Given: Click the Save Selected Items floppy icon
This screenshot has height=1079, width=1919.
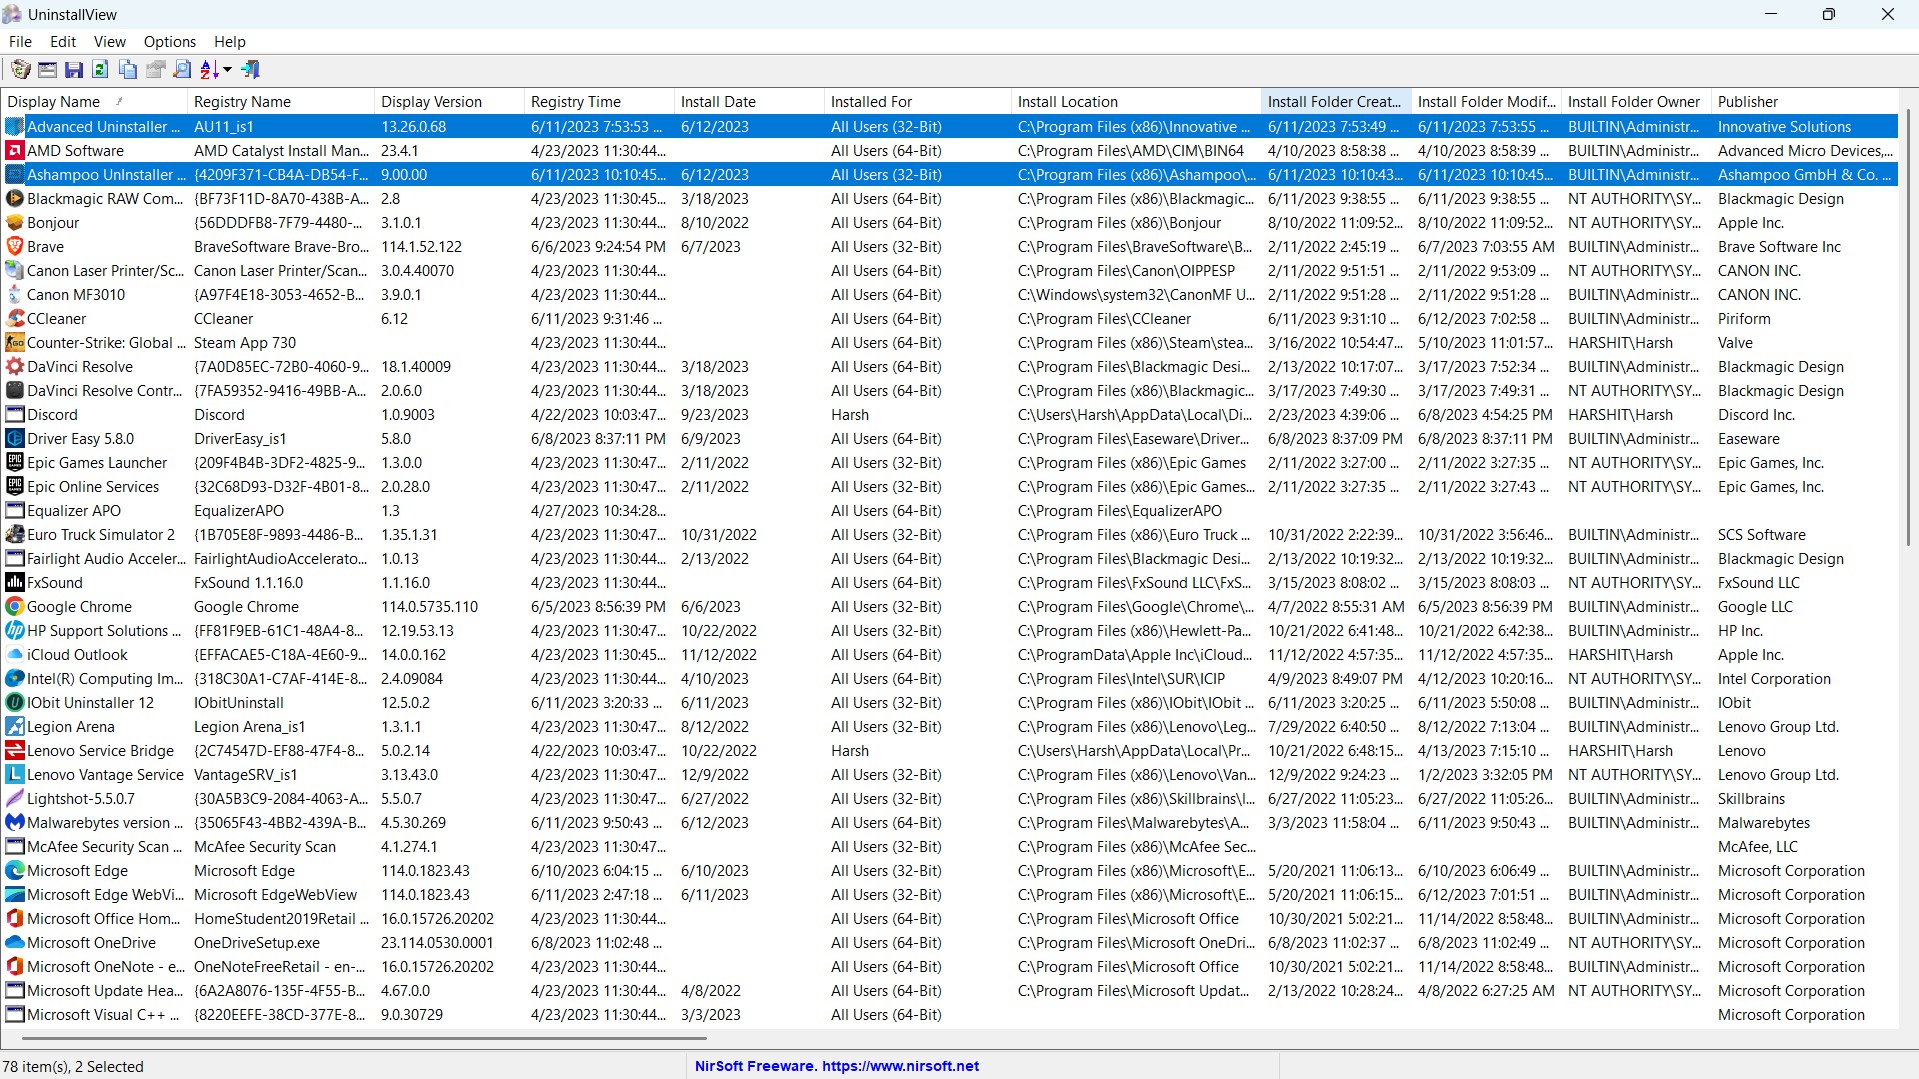Looking at the screenshot, I should tap(73, 69).
